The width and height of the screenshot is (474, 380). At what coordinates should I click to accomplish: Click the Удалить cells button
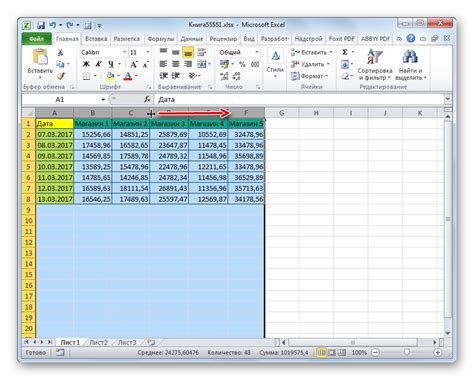coord(310,64)
